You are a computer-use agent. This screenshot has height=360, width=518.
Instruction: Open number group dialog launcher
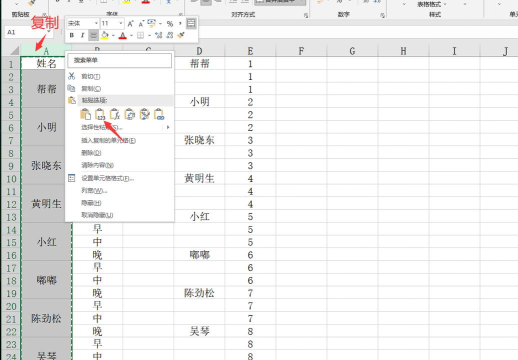point(382,15)
